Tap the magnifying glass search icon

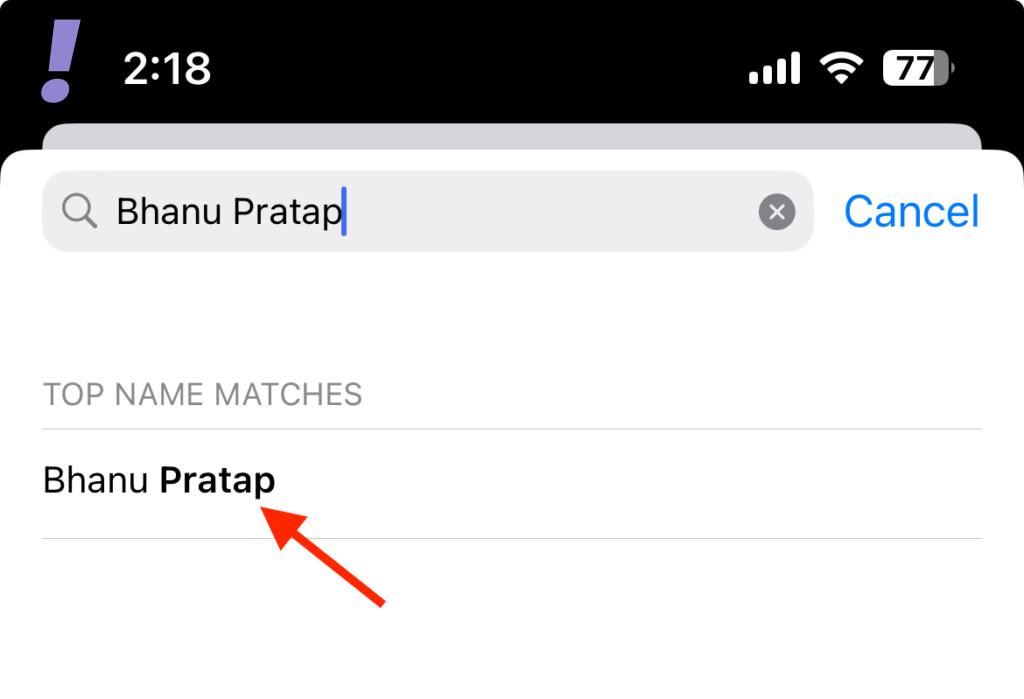(79, 211)
